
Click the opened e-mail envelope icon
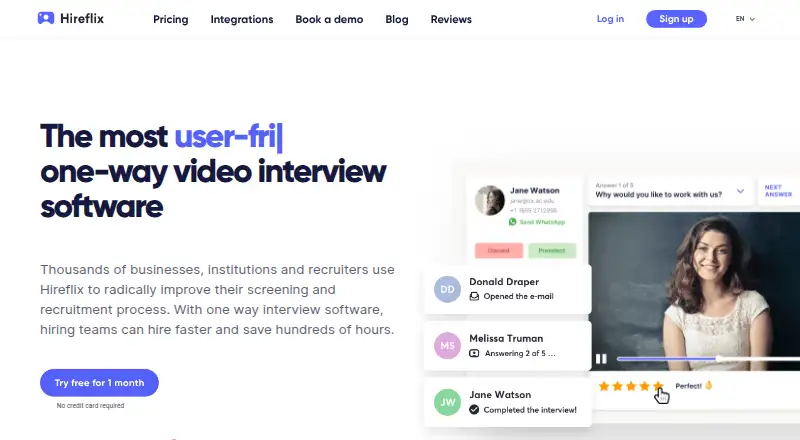(x=474, y=296)
